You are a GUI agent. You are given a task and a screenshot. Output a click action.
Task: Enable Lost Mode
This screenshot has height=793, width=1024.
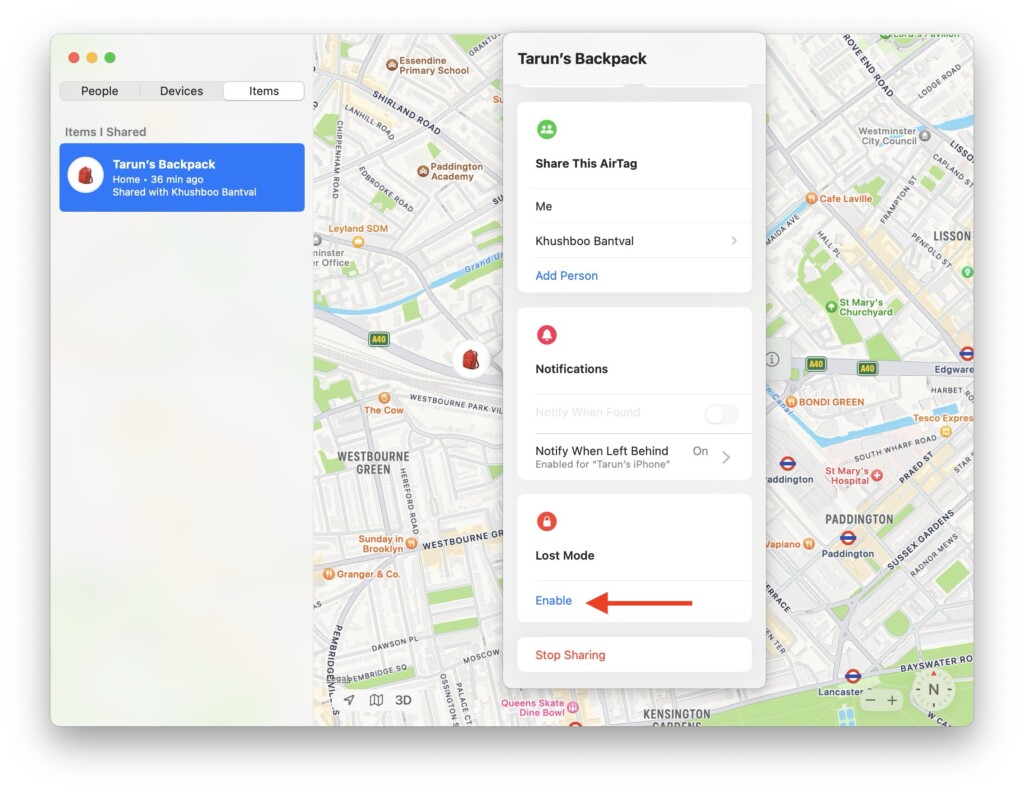pyautogui.click(x=553, y=600)
